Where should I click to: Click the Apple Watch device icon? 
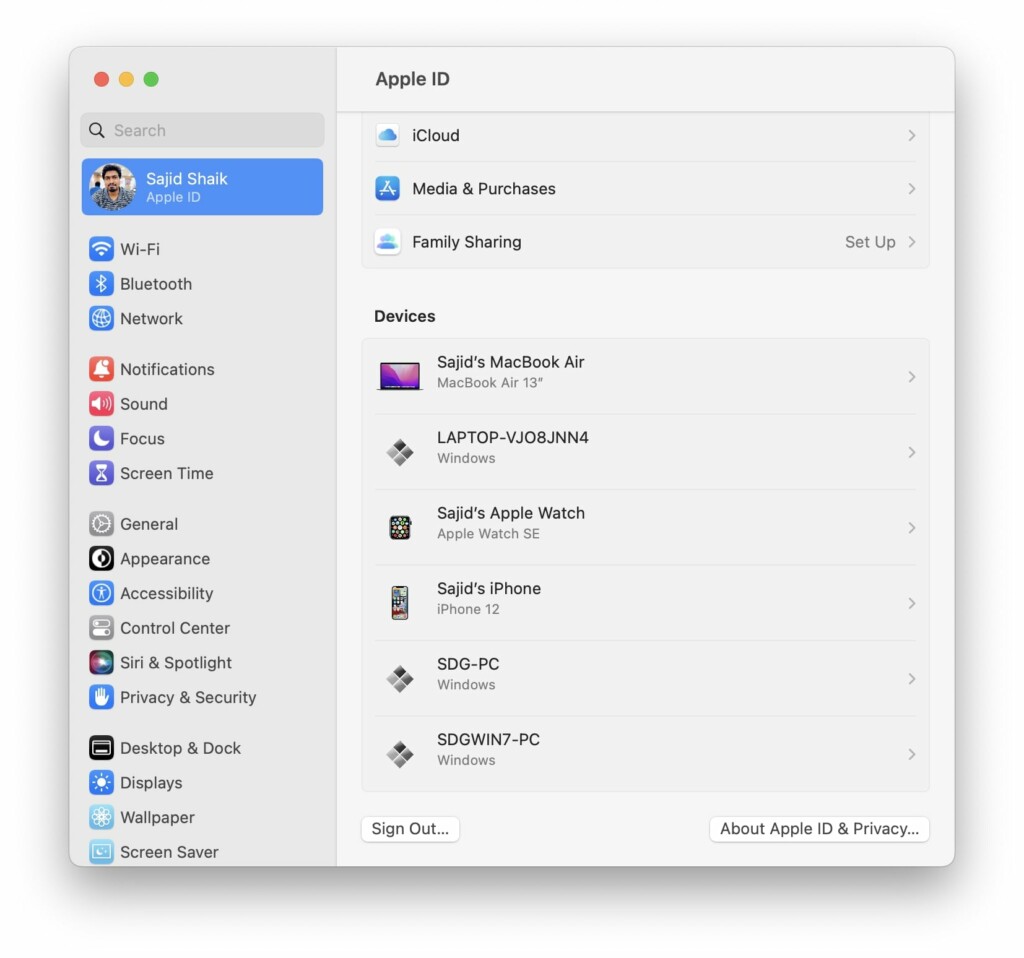click(400, 527)
